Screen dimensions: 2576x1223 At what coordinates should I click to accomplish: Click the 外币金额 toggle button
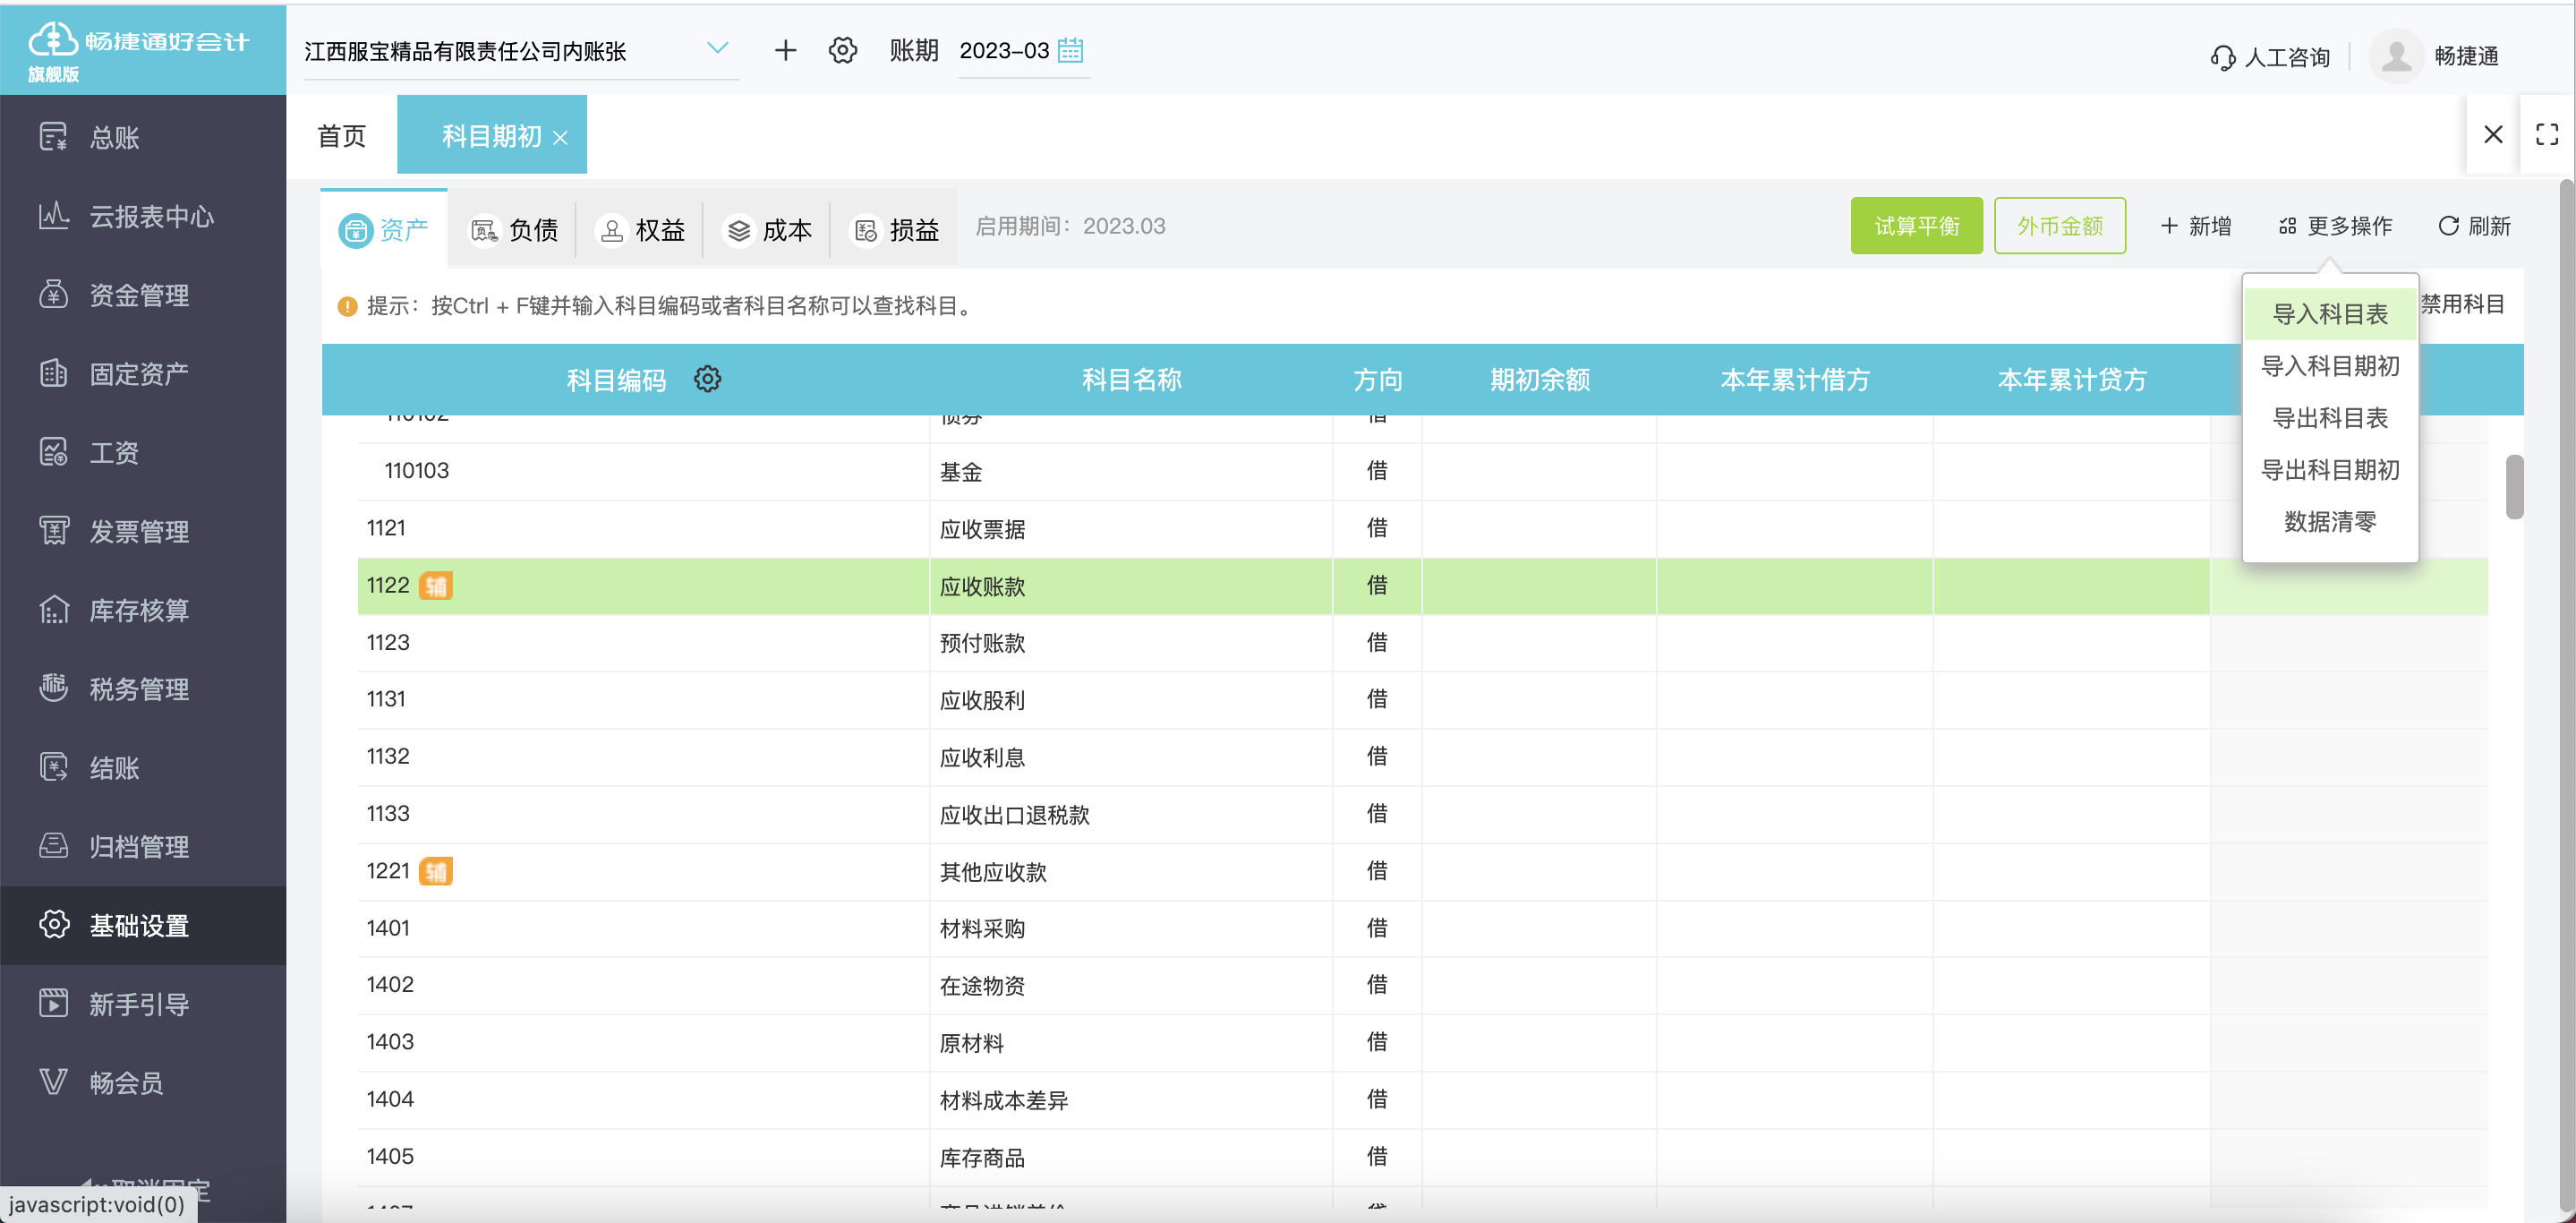2059,227
